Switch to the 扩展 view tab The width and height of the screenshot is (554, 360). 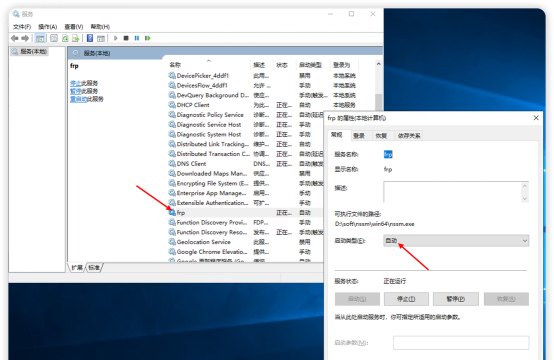77,268
